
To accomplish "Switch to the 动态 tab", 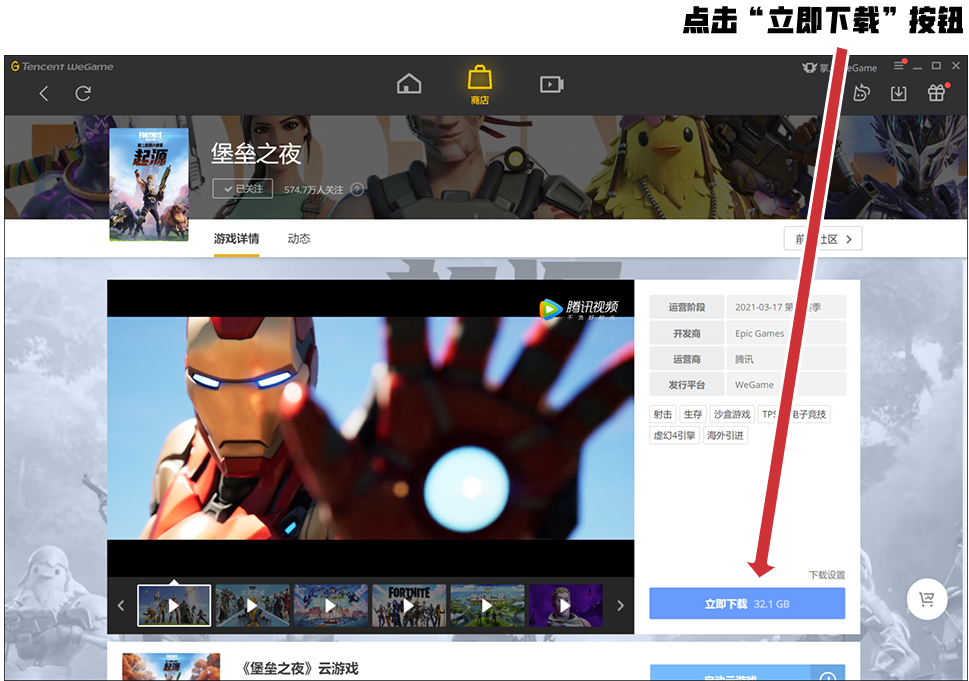I will click(x=299, y=239).
